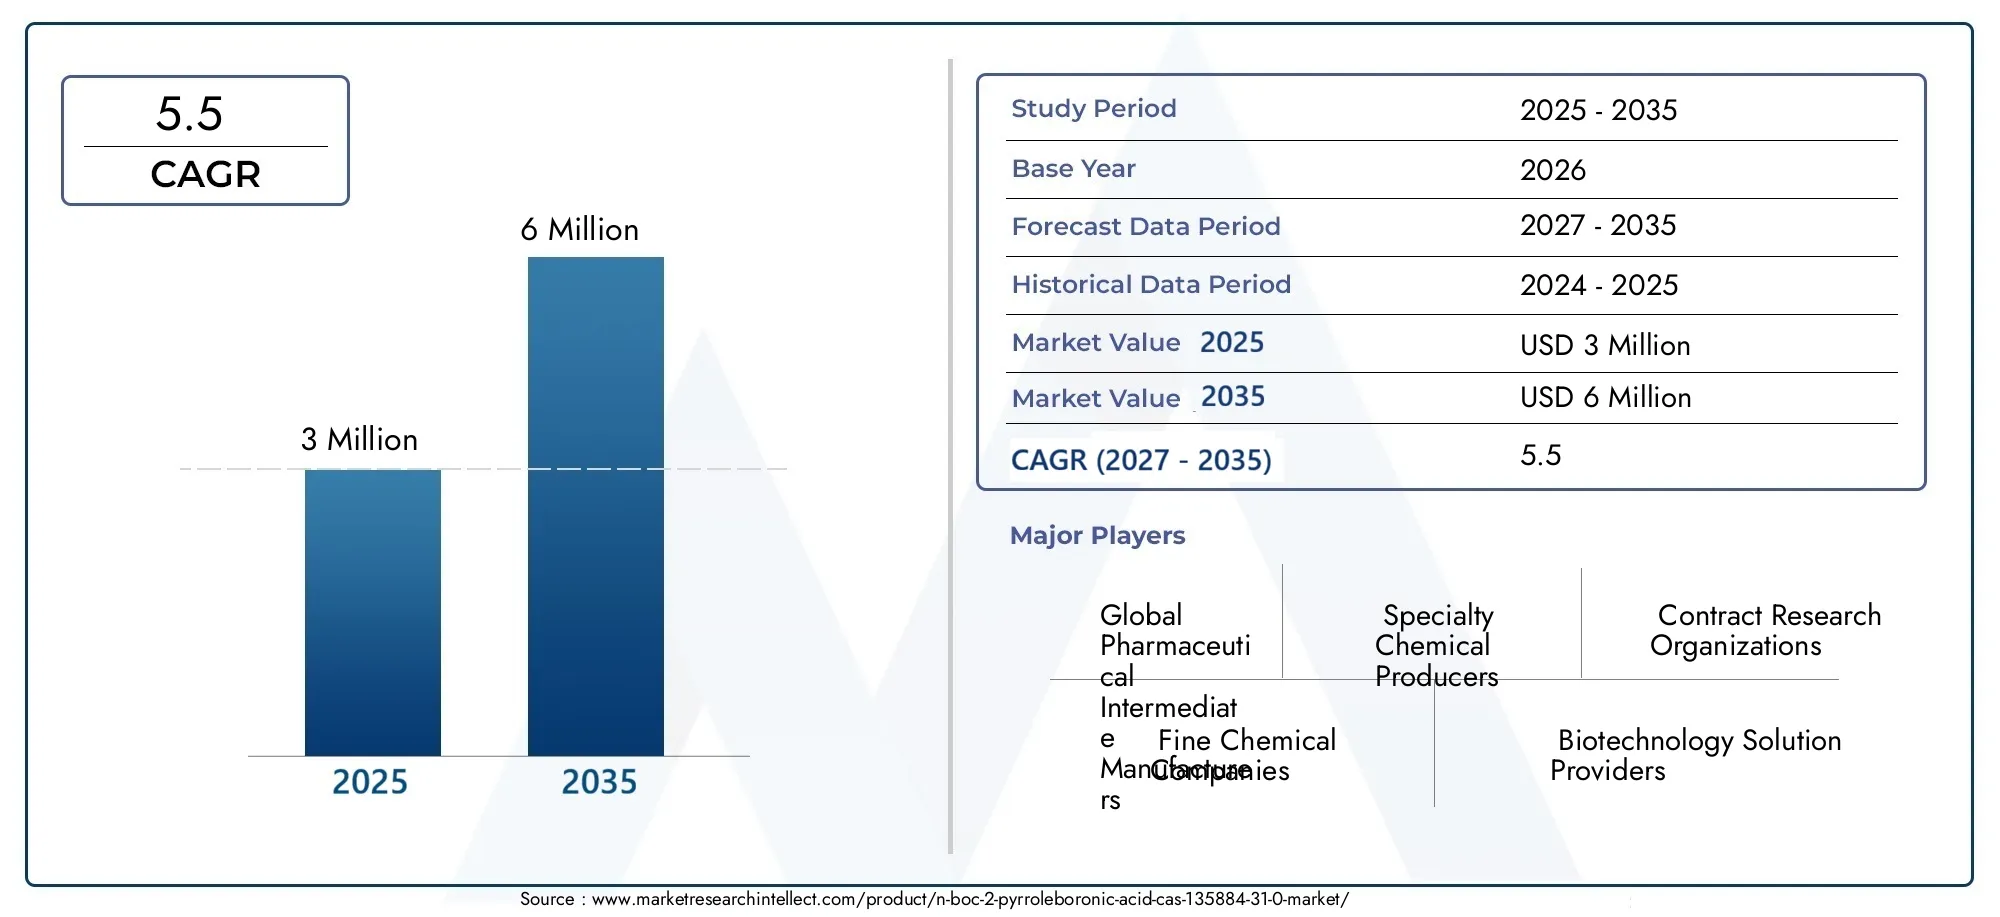Select the '6 Million' bar label

[579, 229]
